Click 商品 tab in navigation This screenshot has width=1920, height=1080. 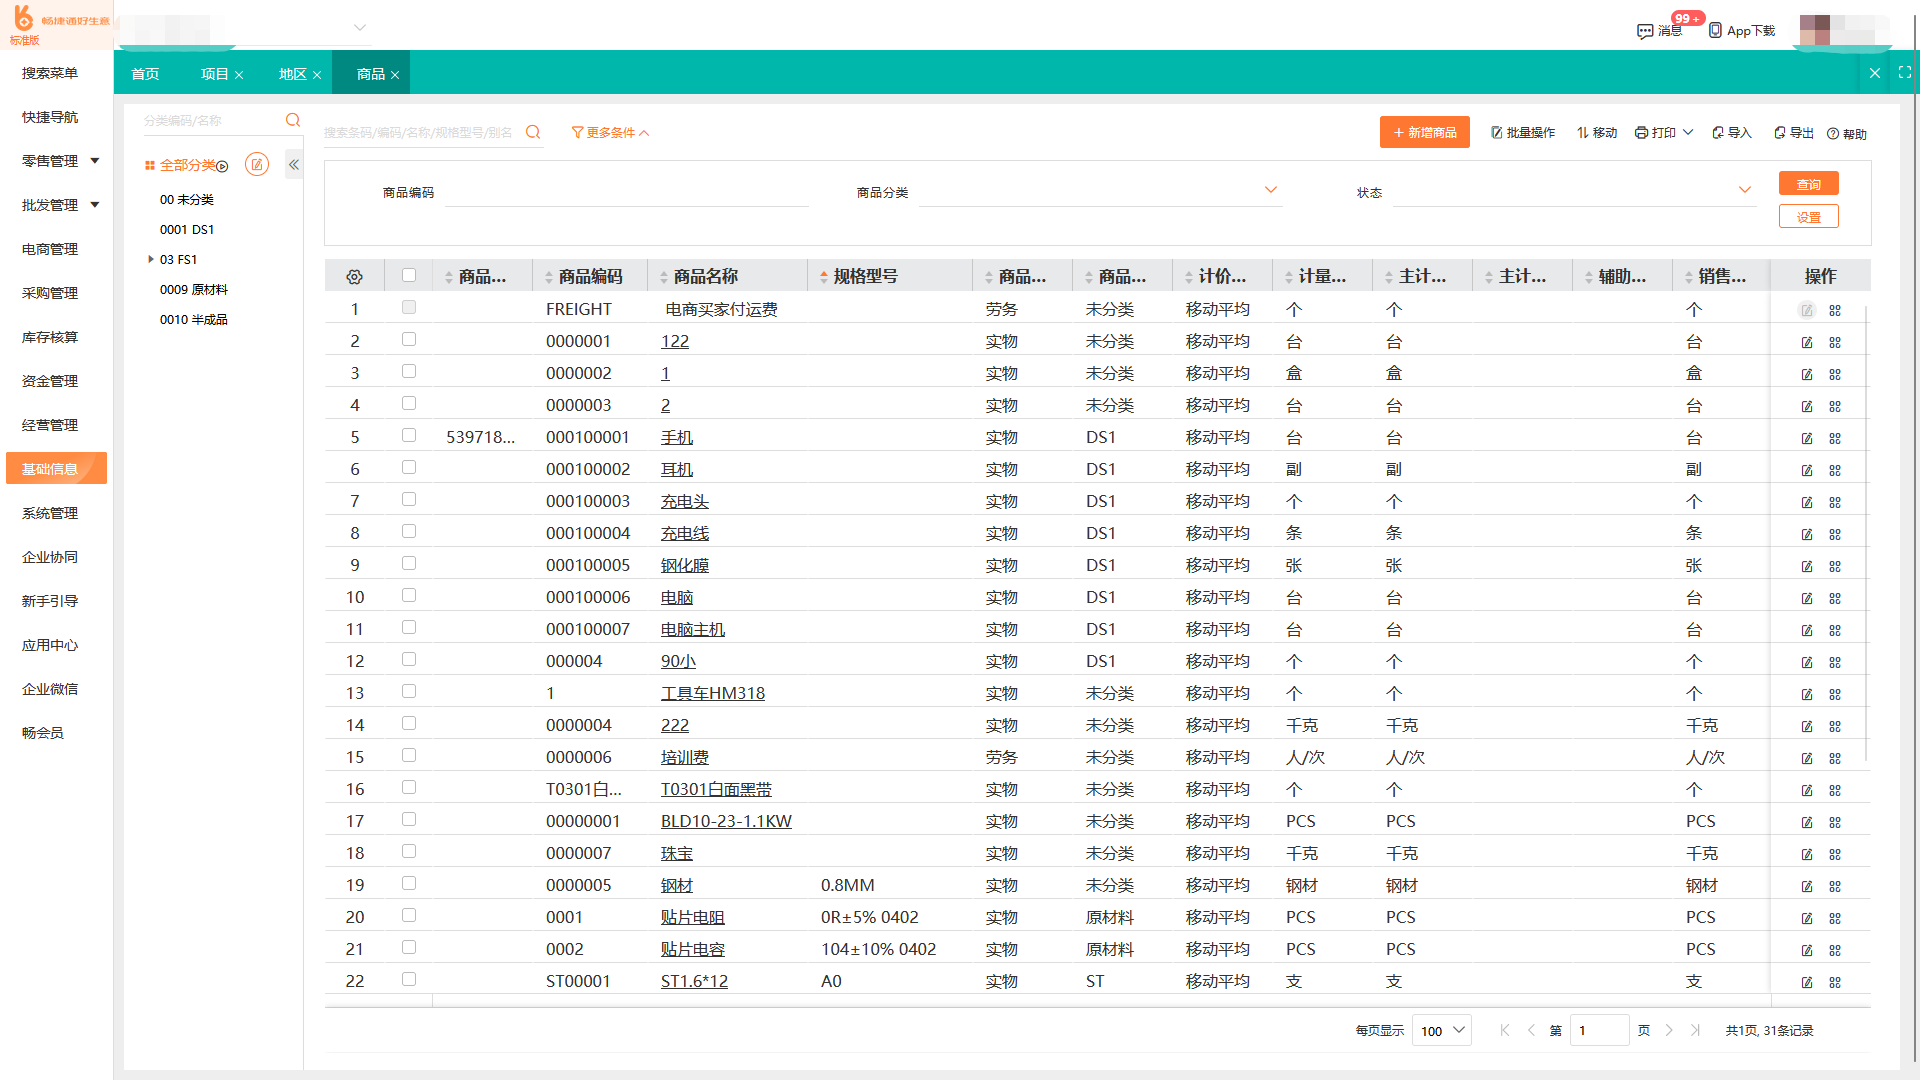pyautogui.click(x=373, y=73)
